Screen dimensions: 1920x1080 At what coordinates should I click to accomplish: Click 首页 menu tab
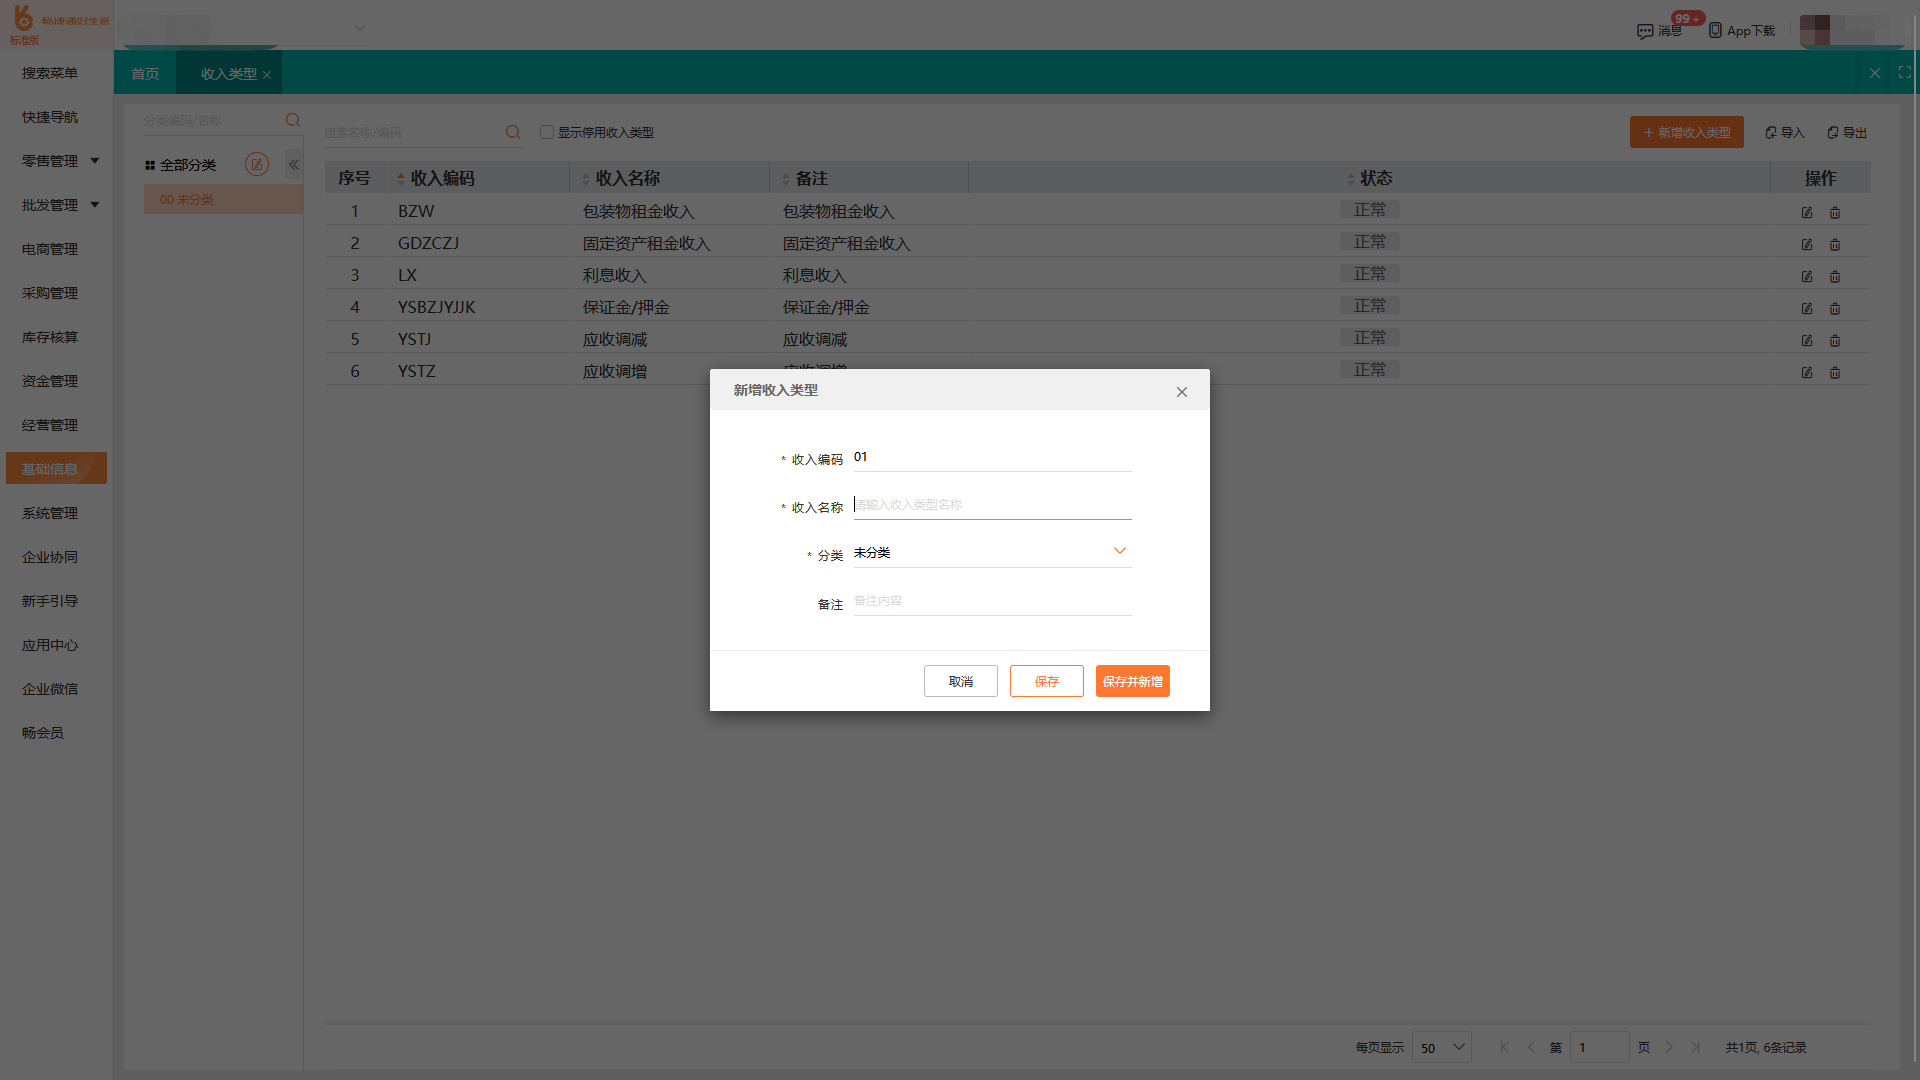pos(145,74)
